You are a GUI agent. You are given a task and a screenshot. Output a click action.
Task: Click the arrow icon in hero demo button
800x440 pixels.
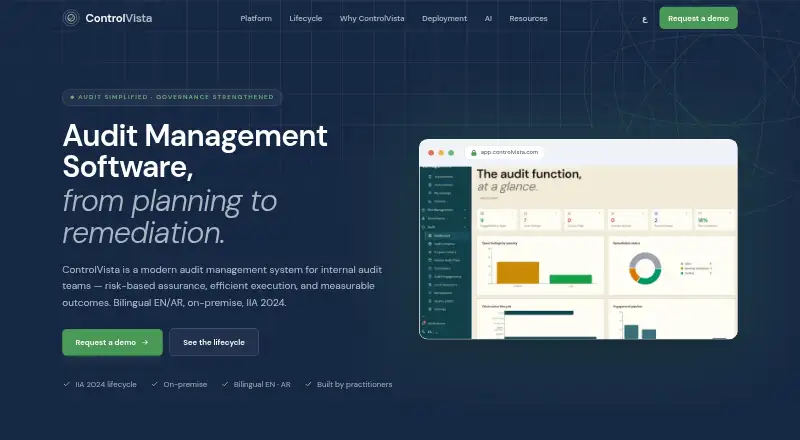145,343
